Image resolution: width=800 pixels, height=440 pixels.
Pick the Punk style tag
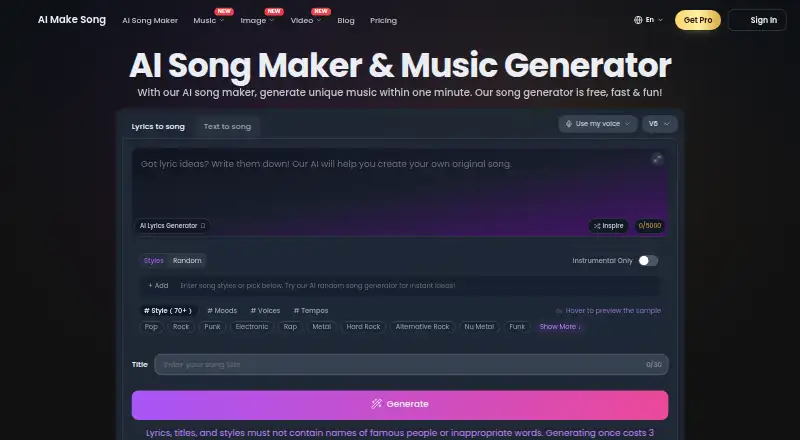coord(212,327)
